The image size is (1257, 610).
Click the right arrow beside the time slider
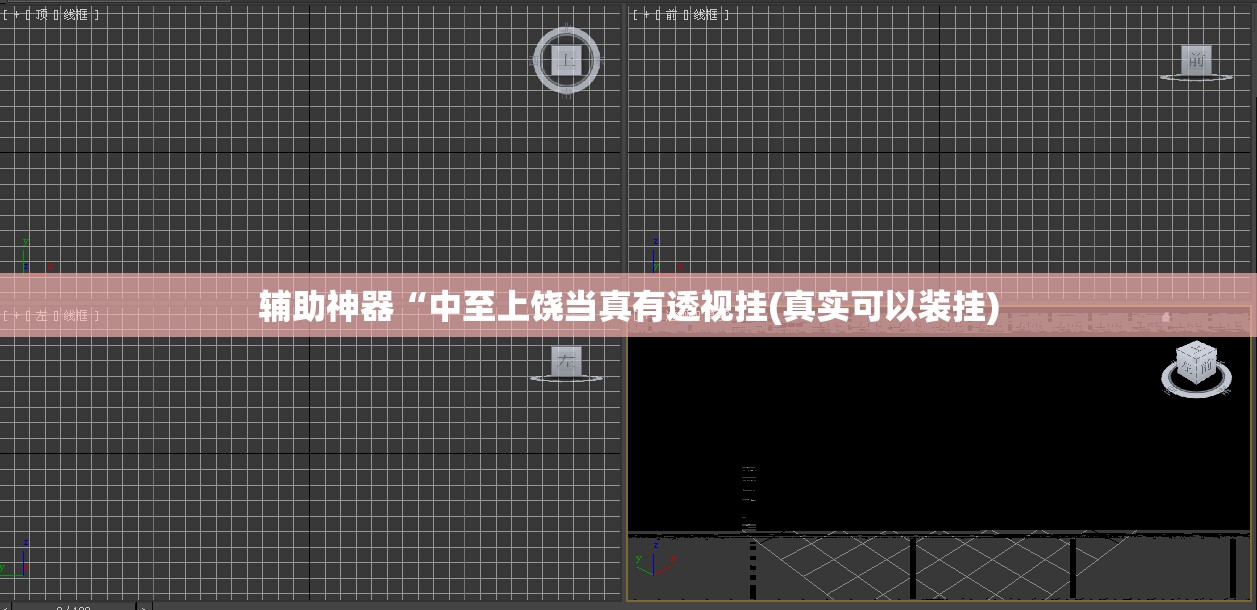tap(144, 606)
